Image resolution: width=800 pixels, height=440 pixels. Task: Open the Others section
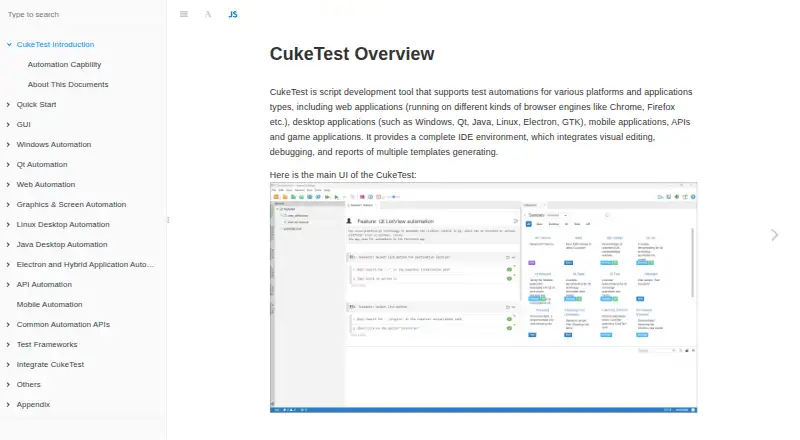click(x=28, y=384)
